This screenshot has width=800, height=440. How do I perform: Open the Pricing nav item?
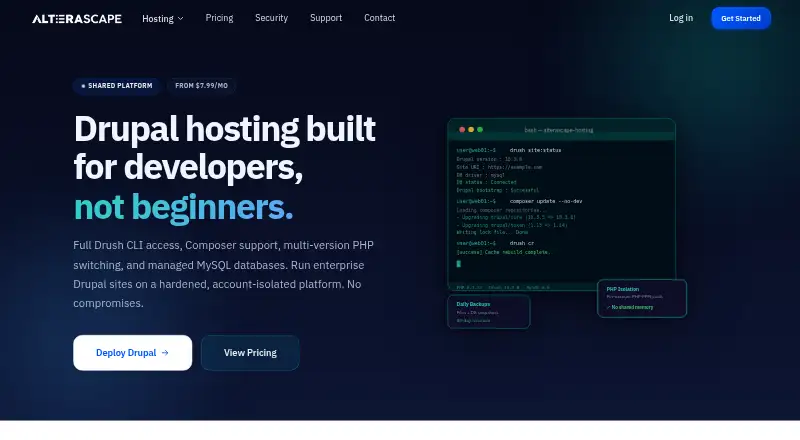219,18
